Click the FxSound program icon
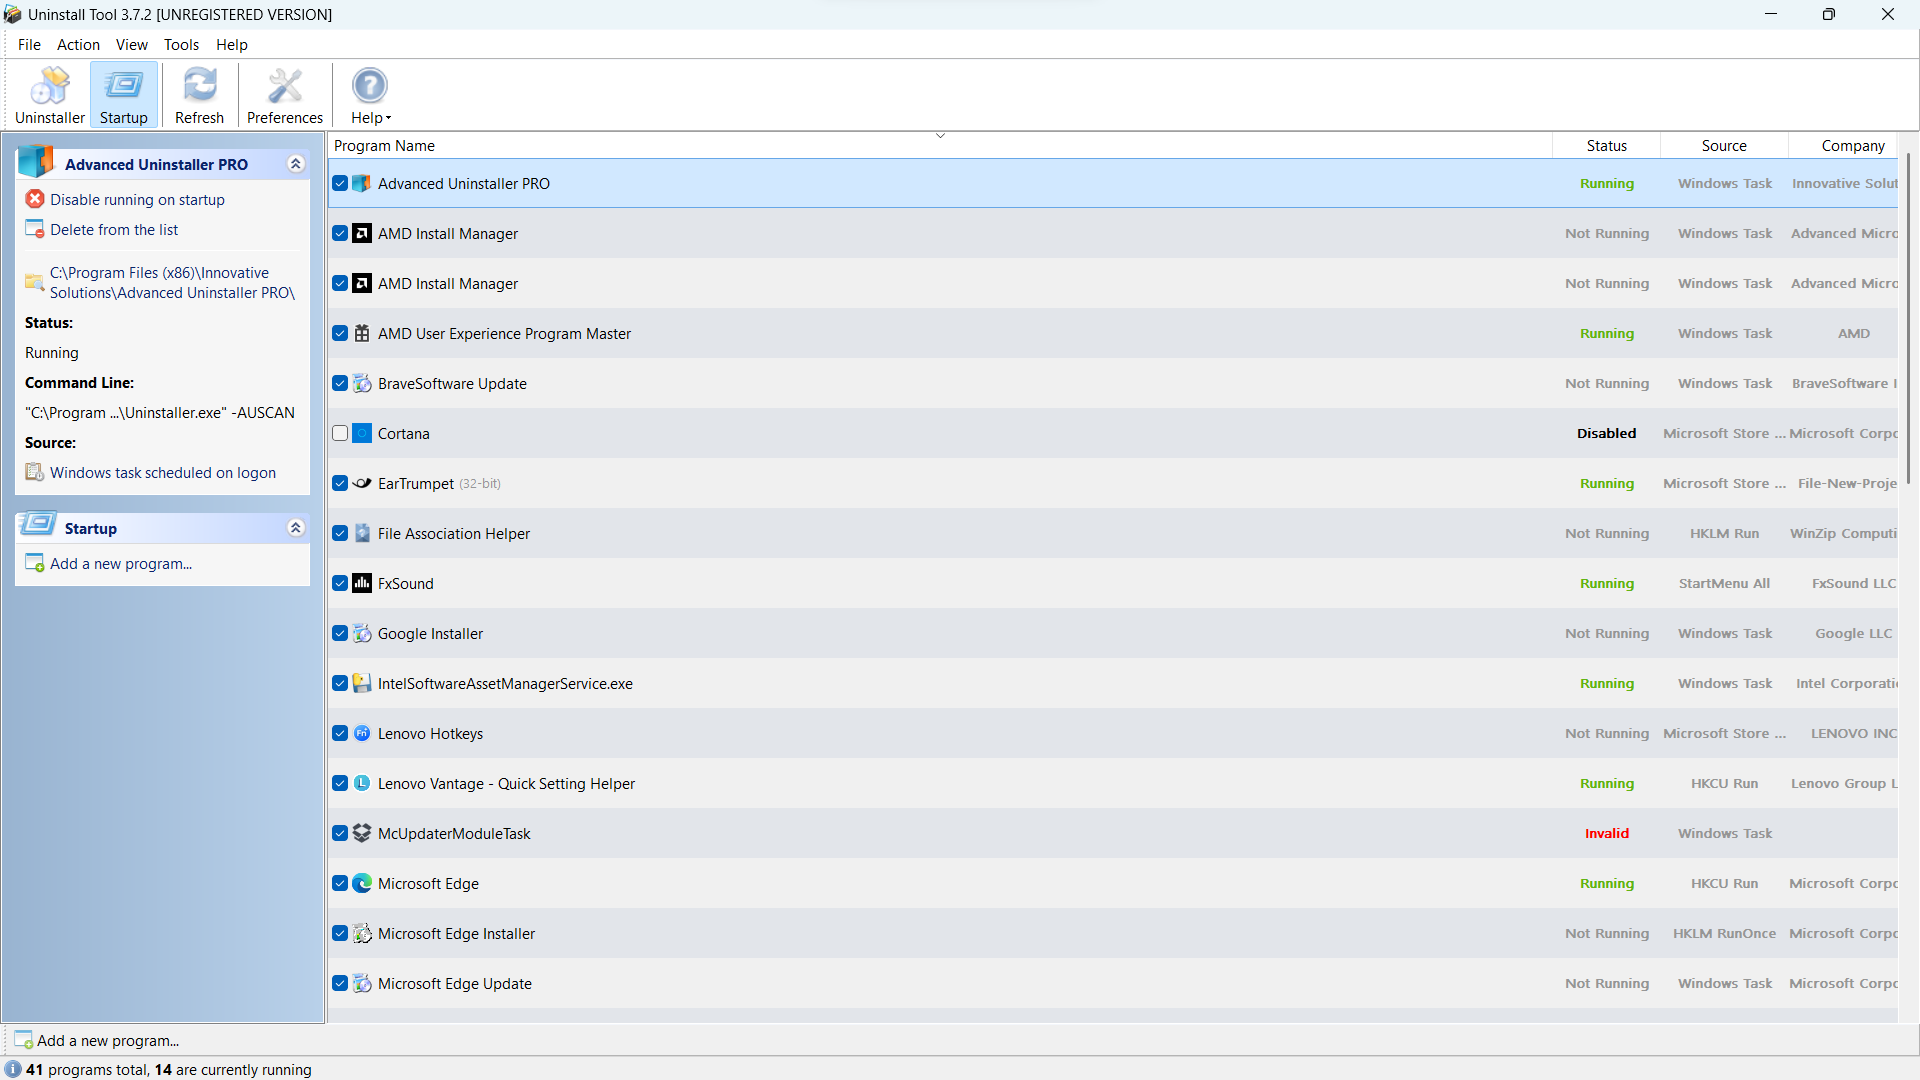Image resolution: width=1920 pixels, height=1080 pixels. pyautogui.click(x=362, y=583)
